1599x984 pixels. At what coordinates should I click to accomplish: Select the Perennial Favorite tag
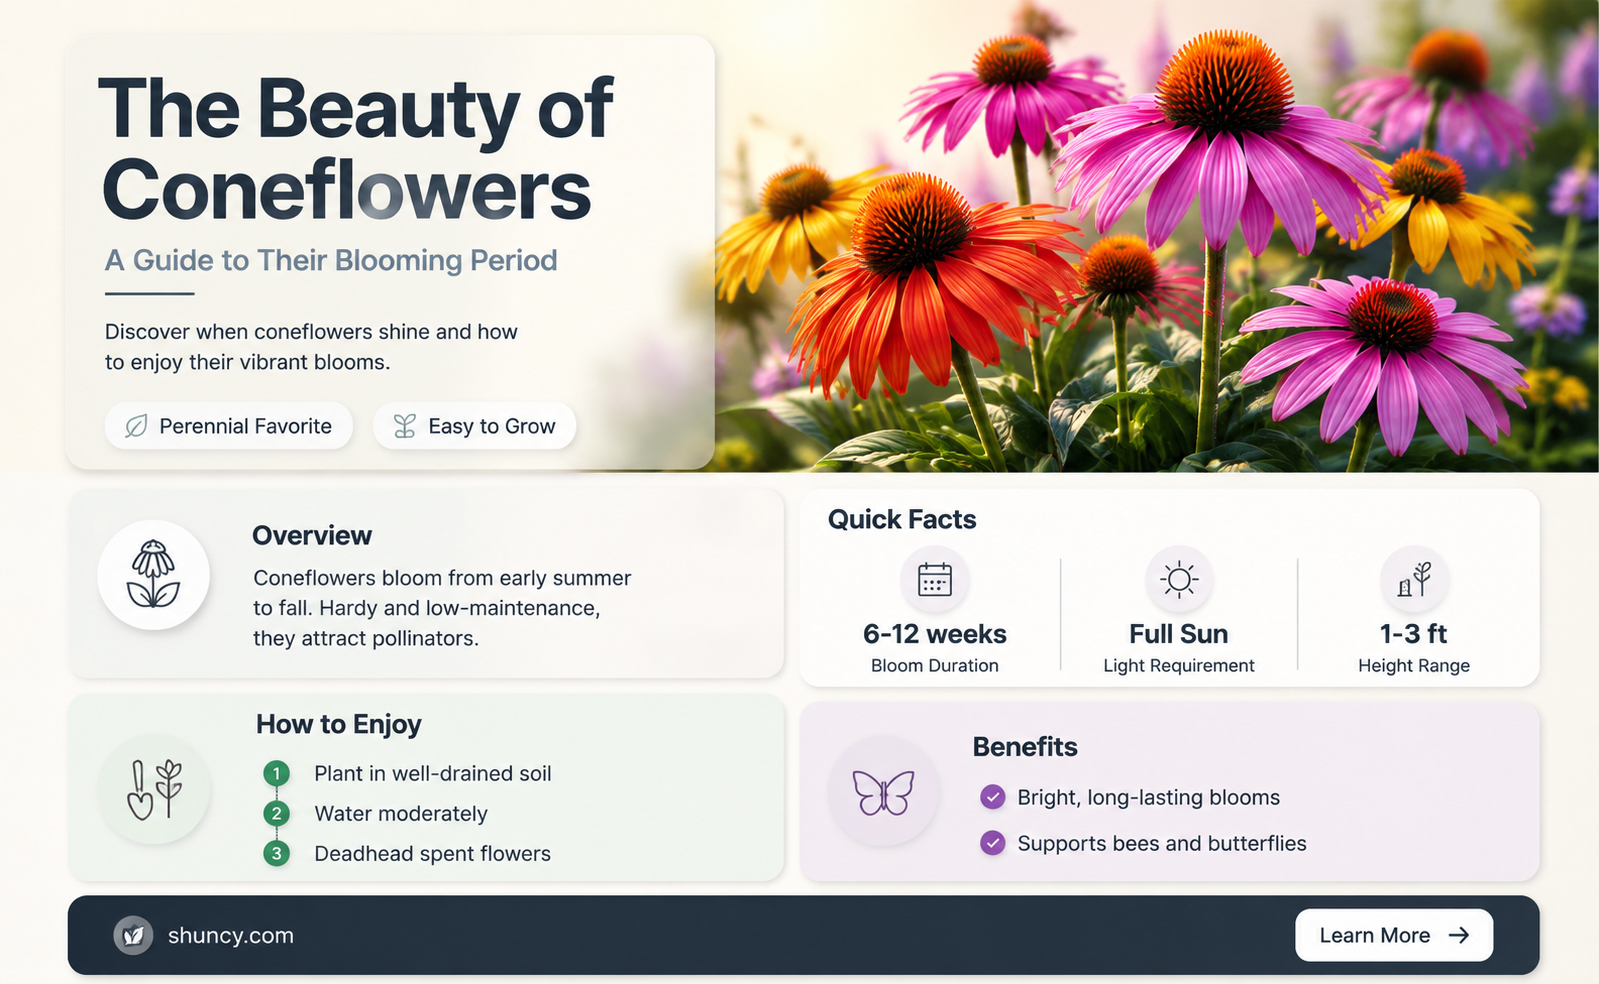point(229,426)
